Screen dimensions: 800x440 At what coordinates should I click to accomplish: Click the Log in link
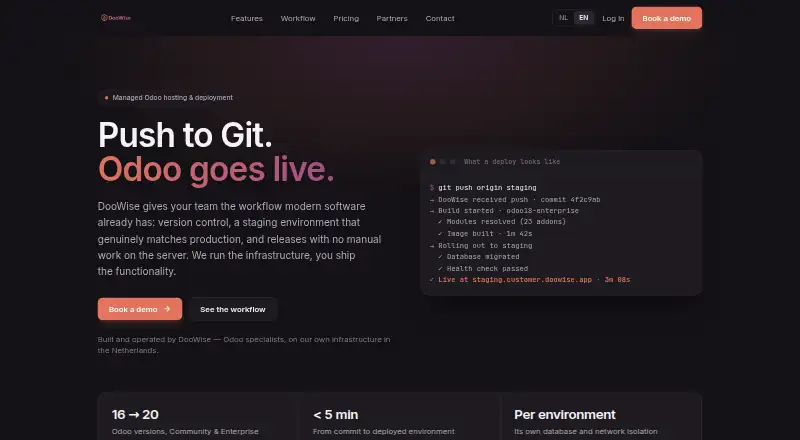(x=613, y=18)
